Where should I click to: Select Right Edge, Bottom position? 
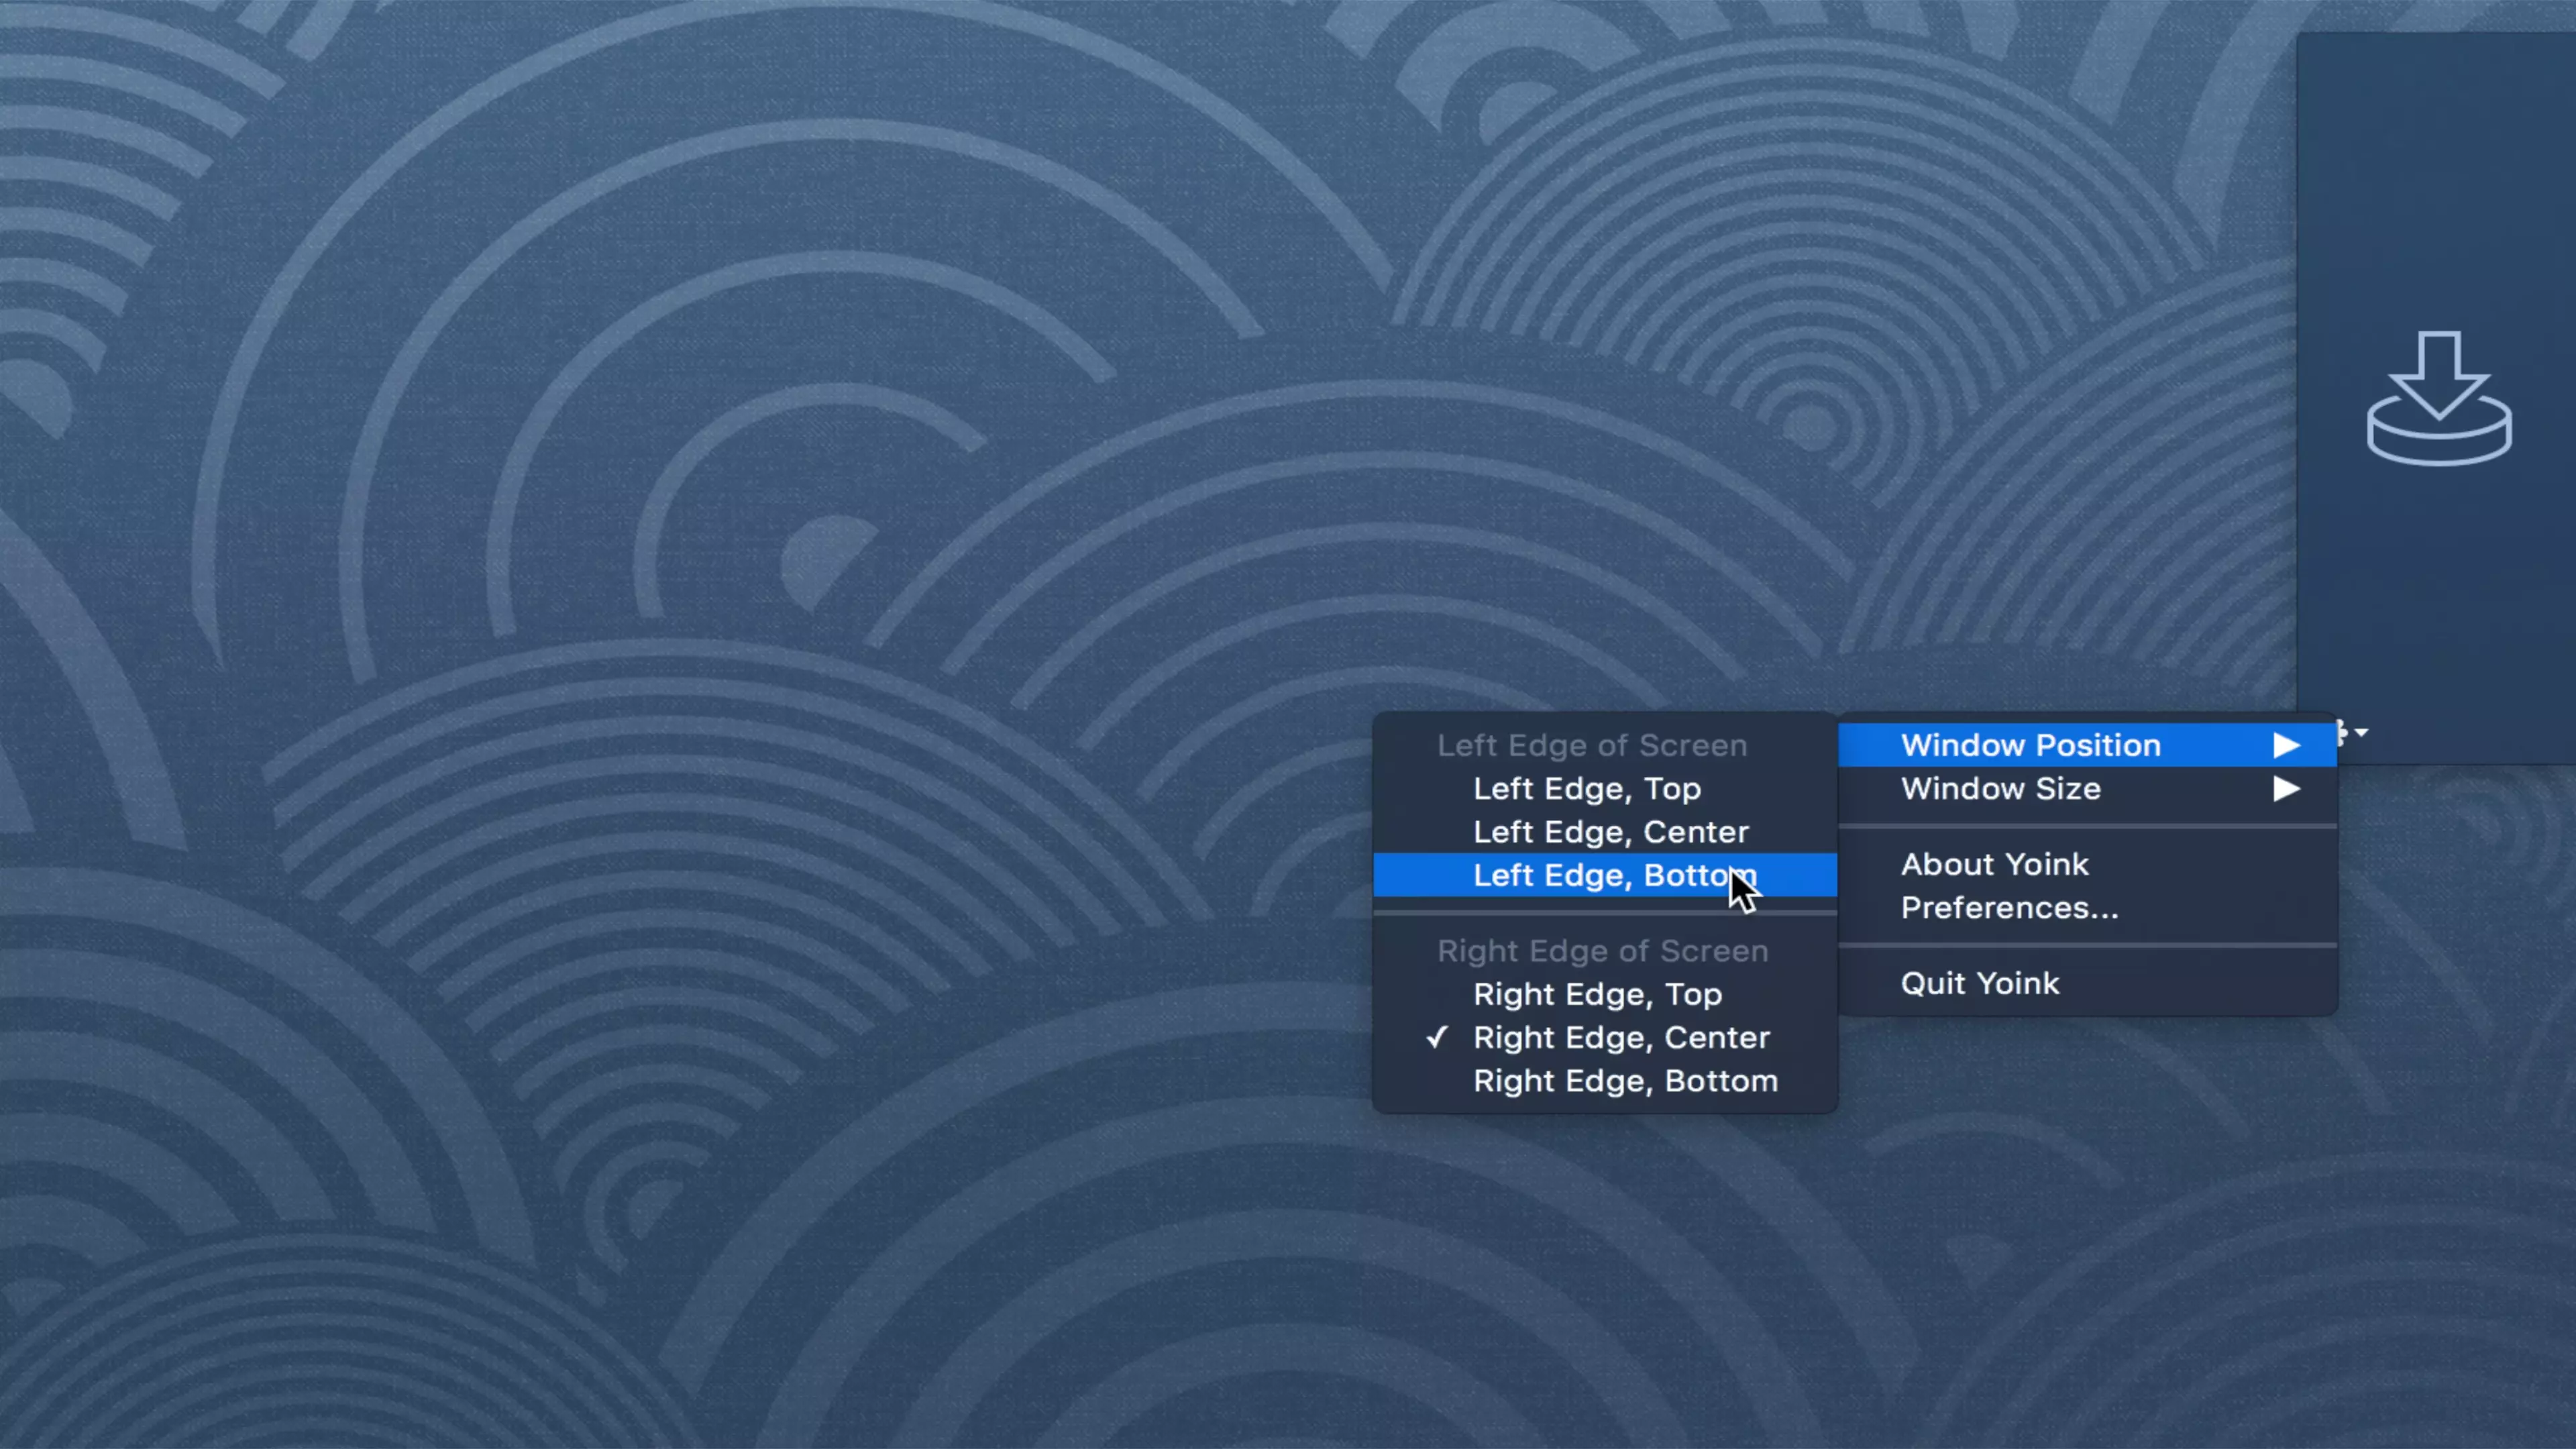pyautogui.click(x=1624, y=1081)
